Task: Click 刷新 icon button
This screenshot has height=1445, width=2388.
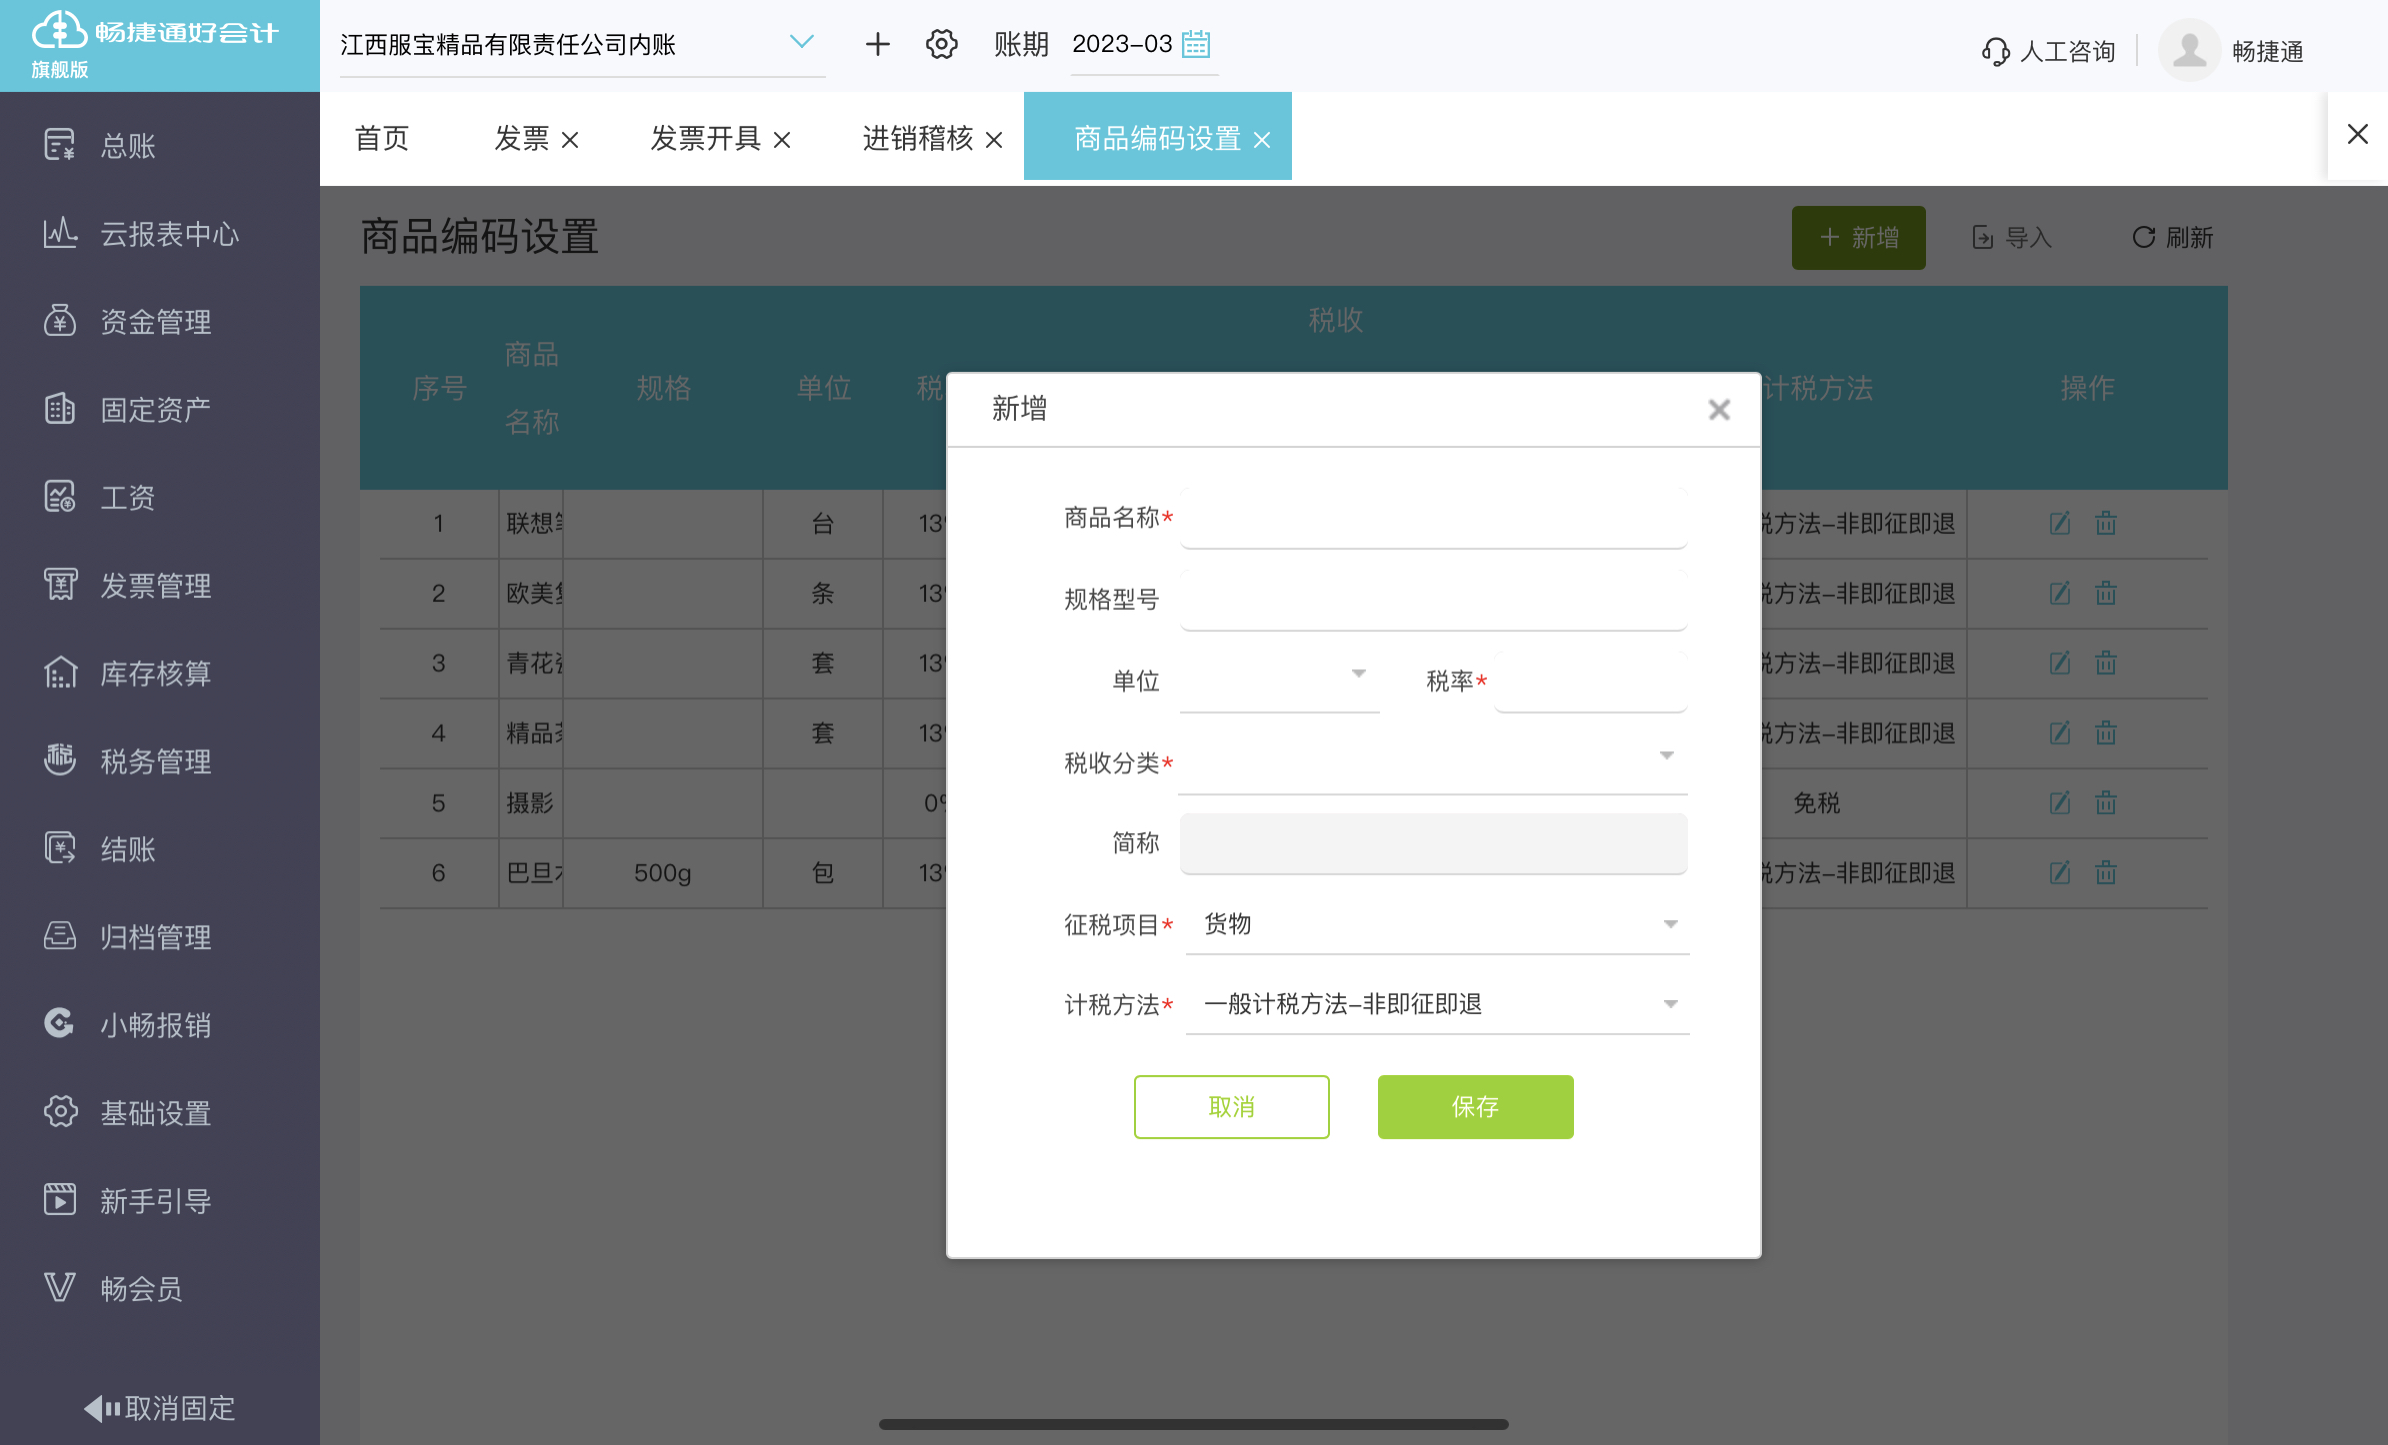Action: point(2144,235)
